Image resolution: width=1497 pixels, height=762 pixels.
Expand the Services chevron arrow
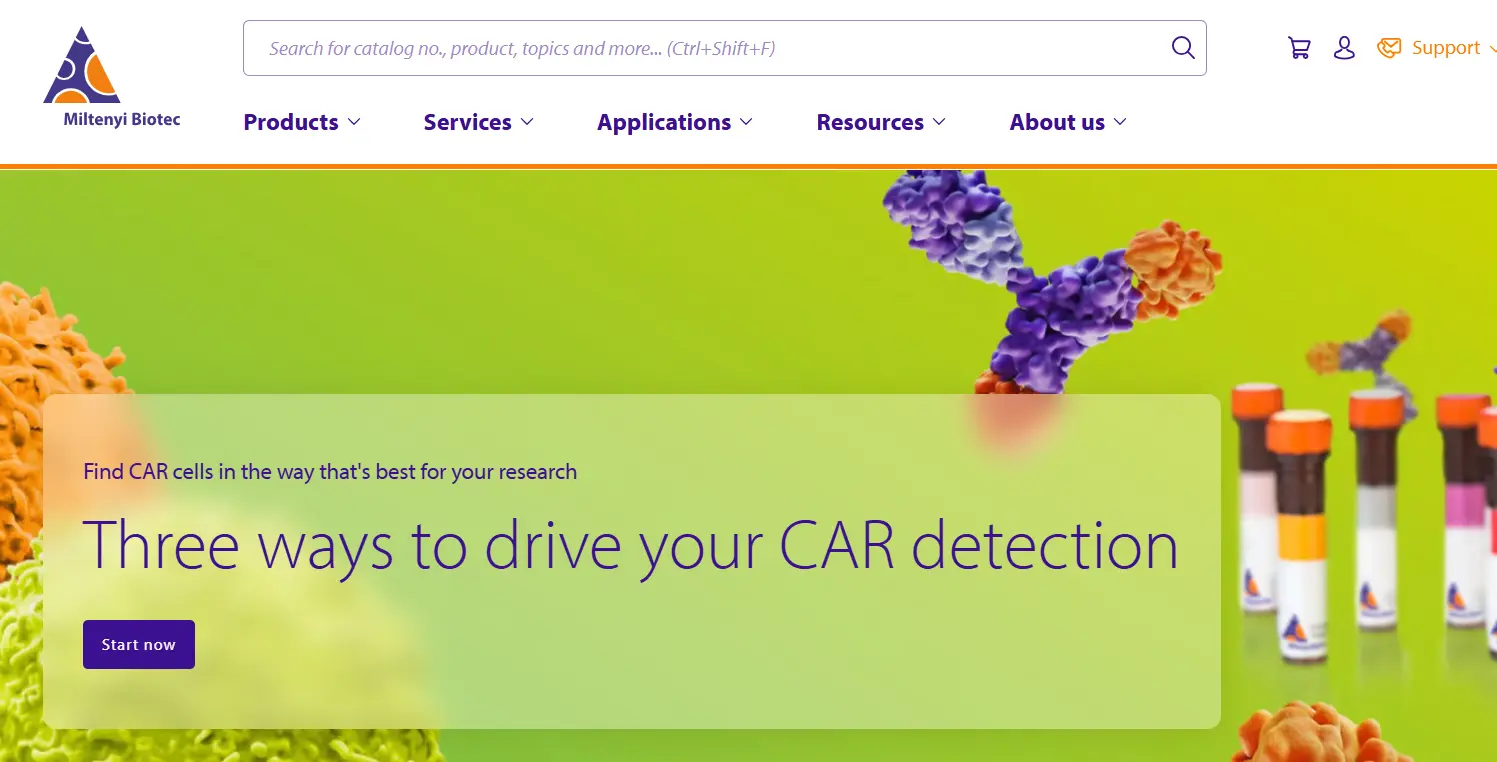pos(527,122)
